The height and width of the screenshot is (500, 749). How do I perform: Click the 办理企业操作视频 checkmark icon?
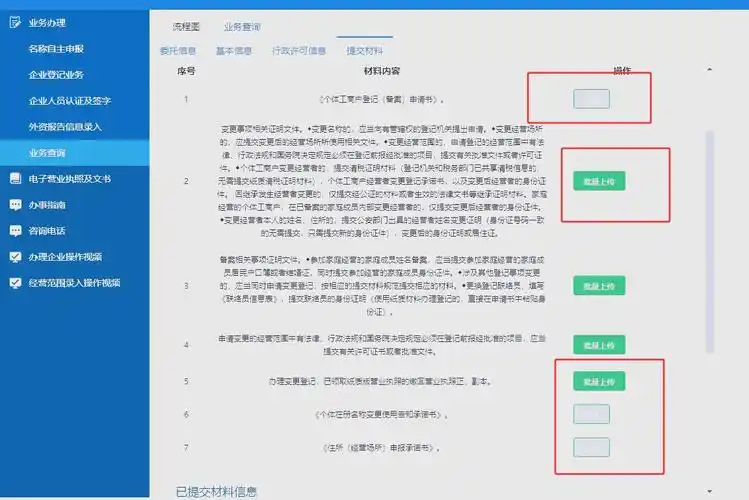pos(15,256)
